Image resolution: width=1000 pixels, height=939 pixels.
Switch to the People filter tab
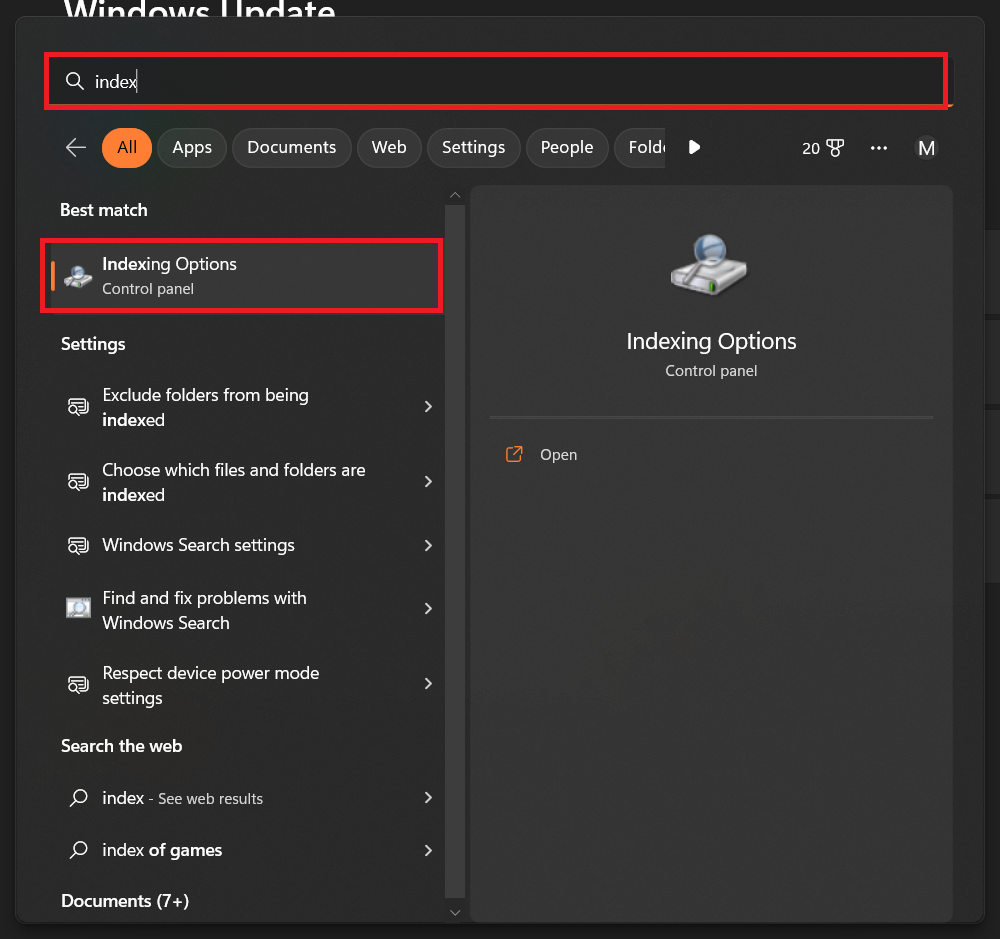pyautogui.click(x=567, y=147)
